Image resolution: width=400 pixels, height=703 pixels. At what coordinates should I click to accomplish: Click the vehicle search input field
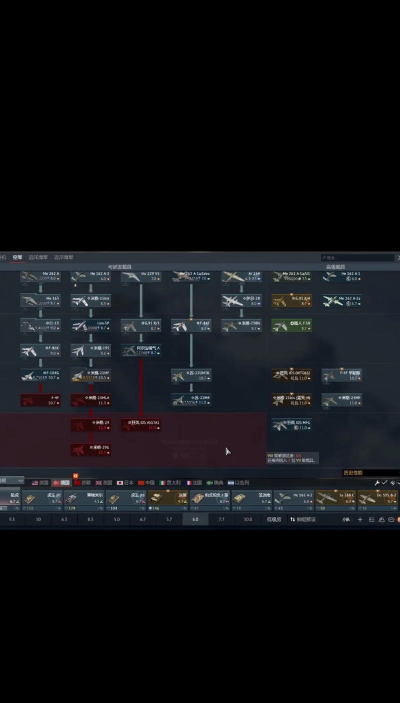357,258
